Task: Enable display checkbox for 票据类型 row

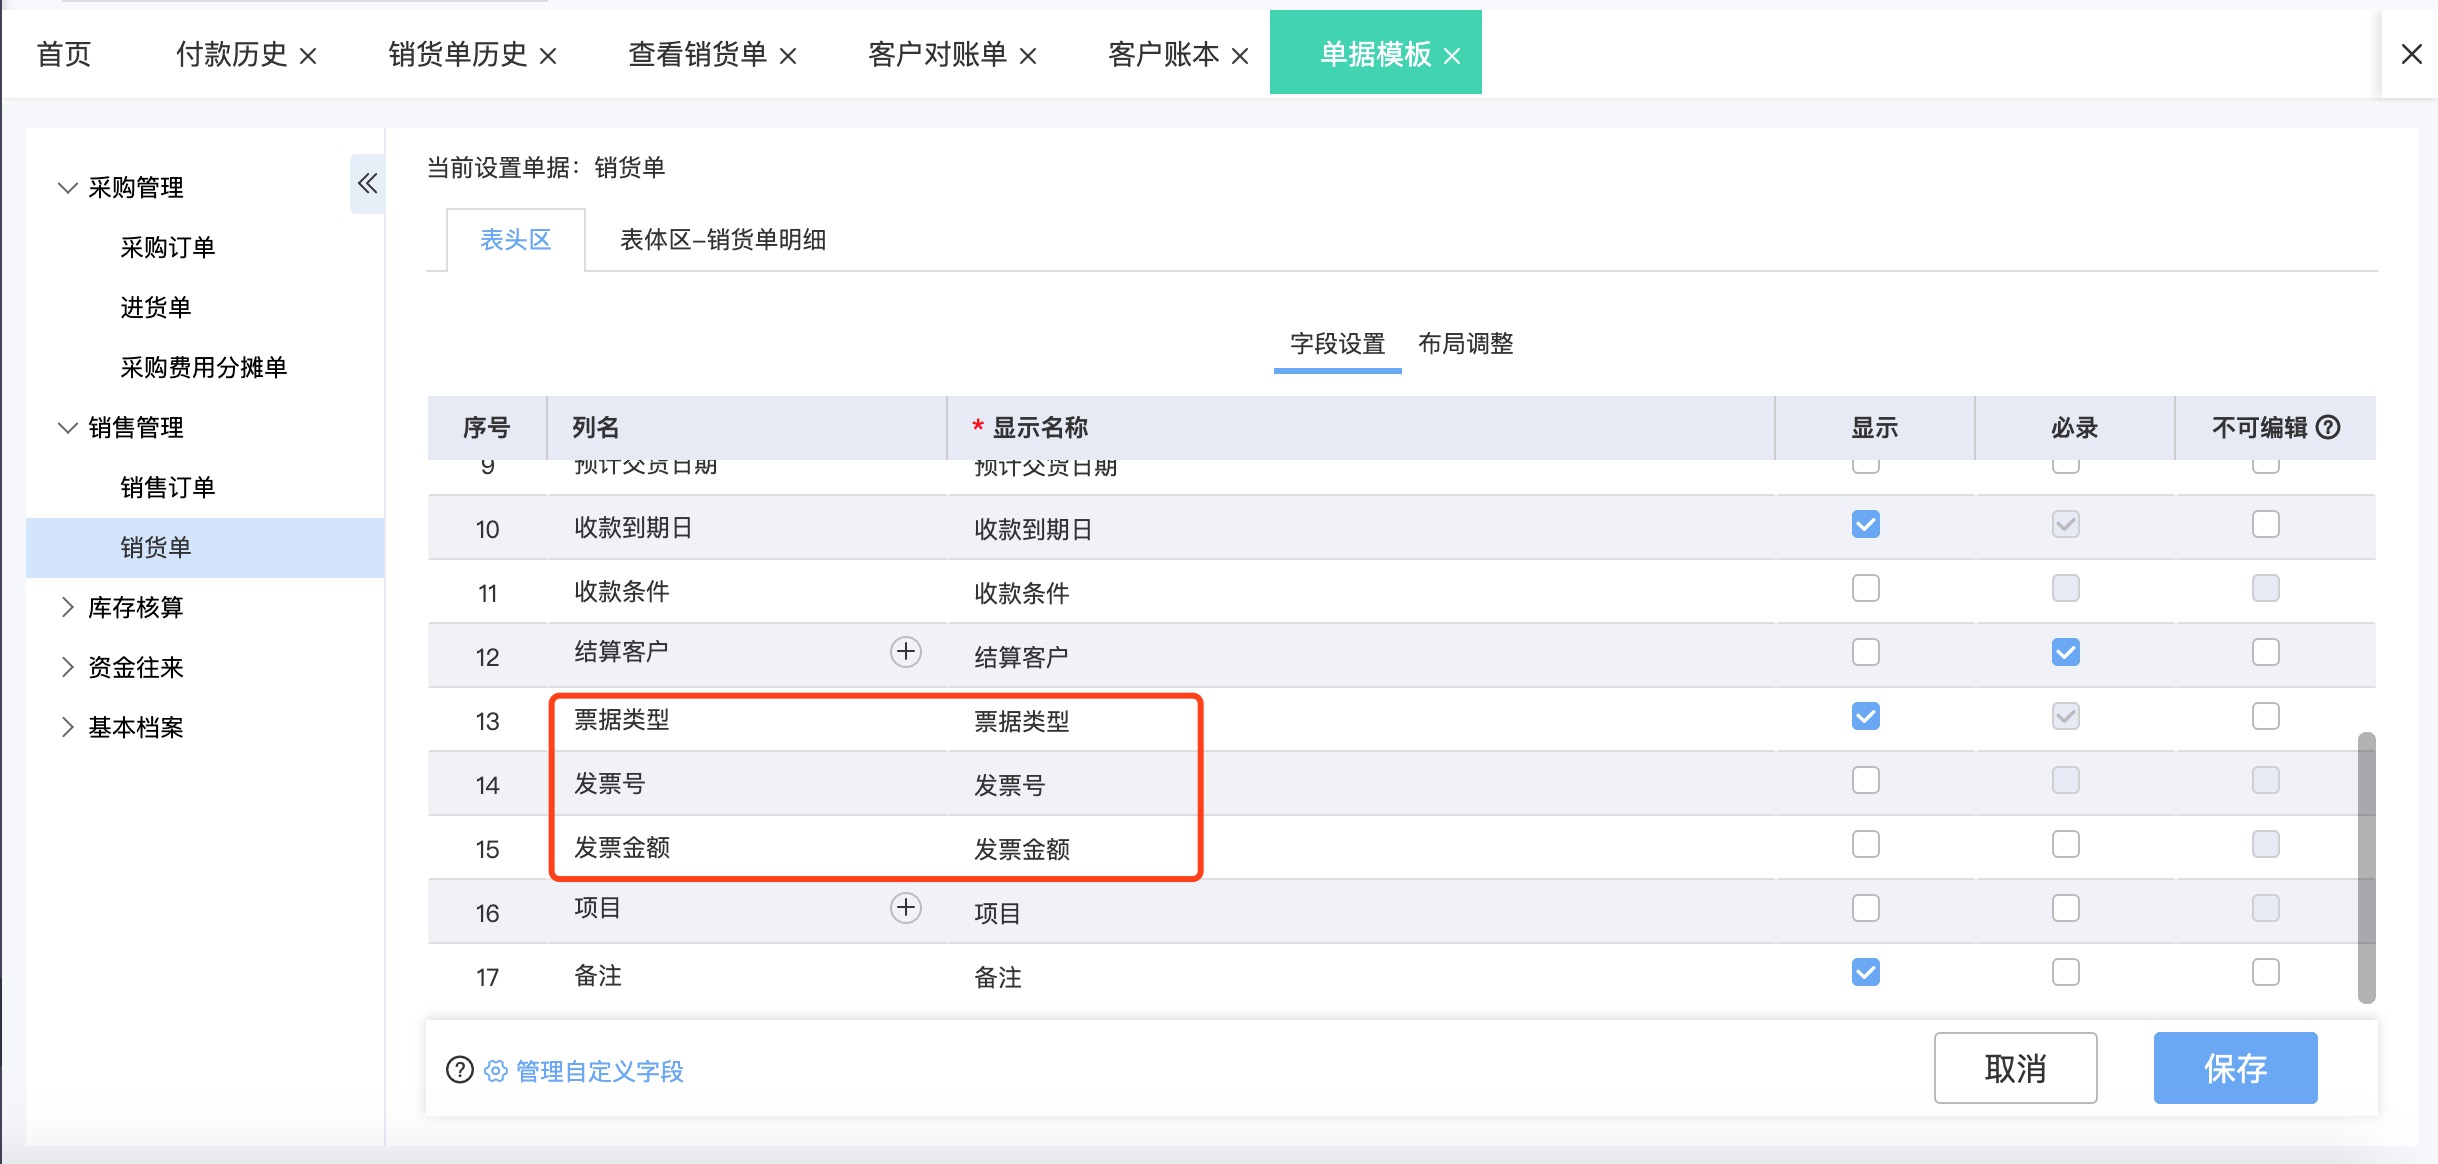Action: point(1866,718)
